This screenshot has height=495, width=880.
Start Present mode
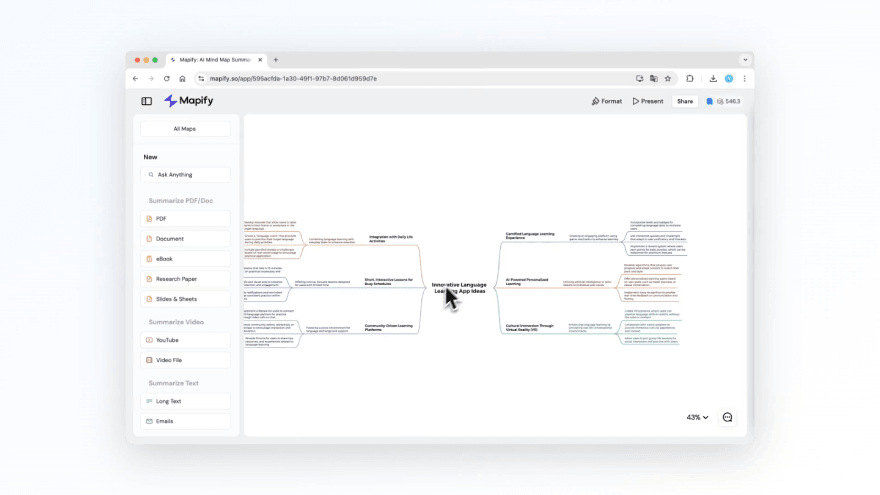[x=648, y=101]
